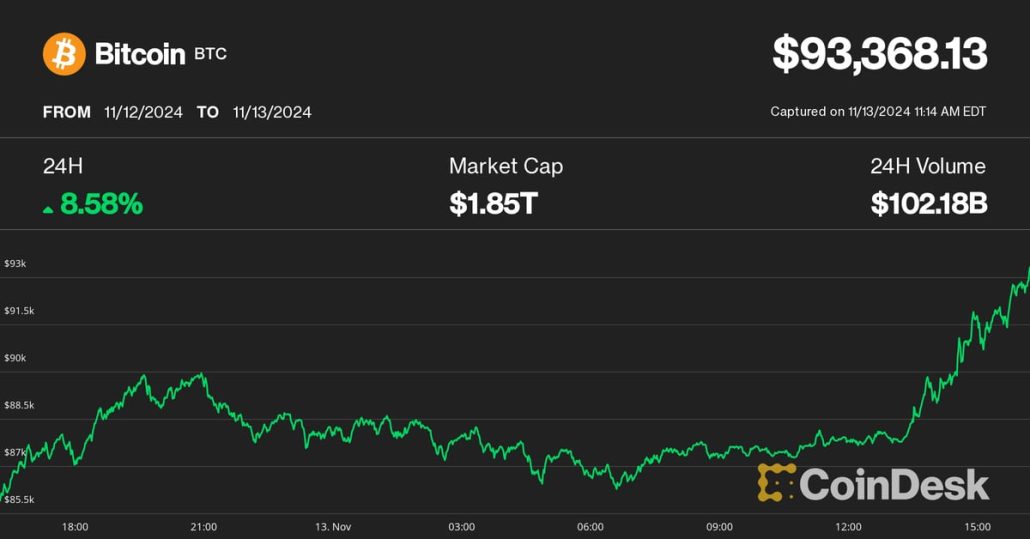Click the $1.85T market cap value
Screen dimensions: 1030x539
[493, 205]
